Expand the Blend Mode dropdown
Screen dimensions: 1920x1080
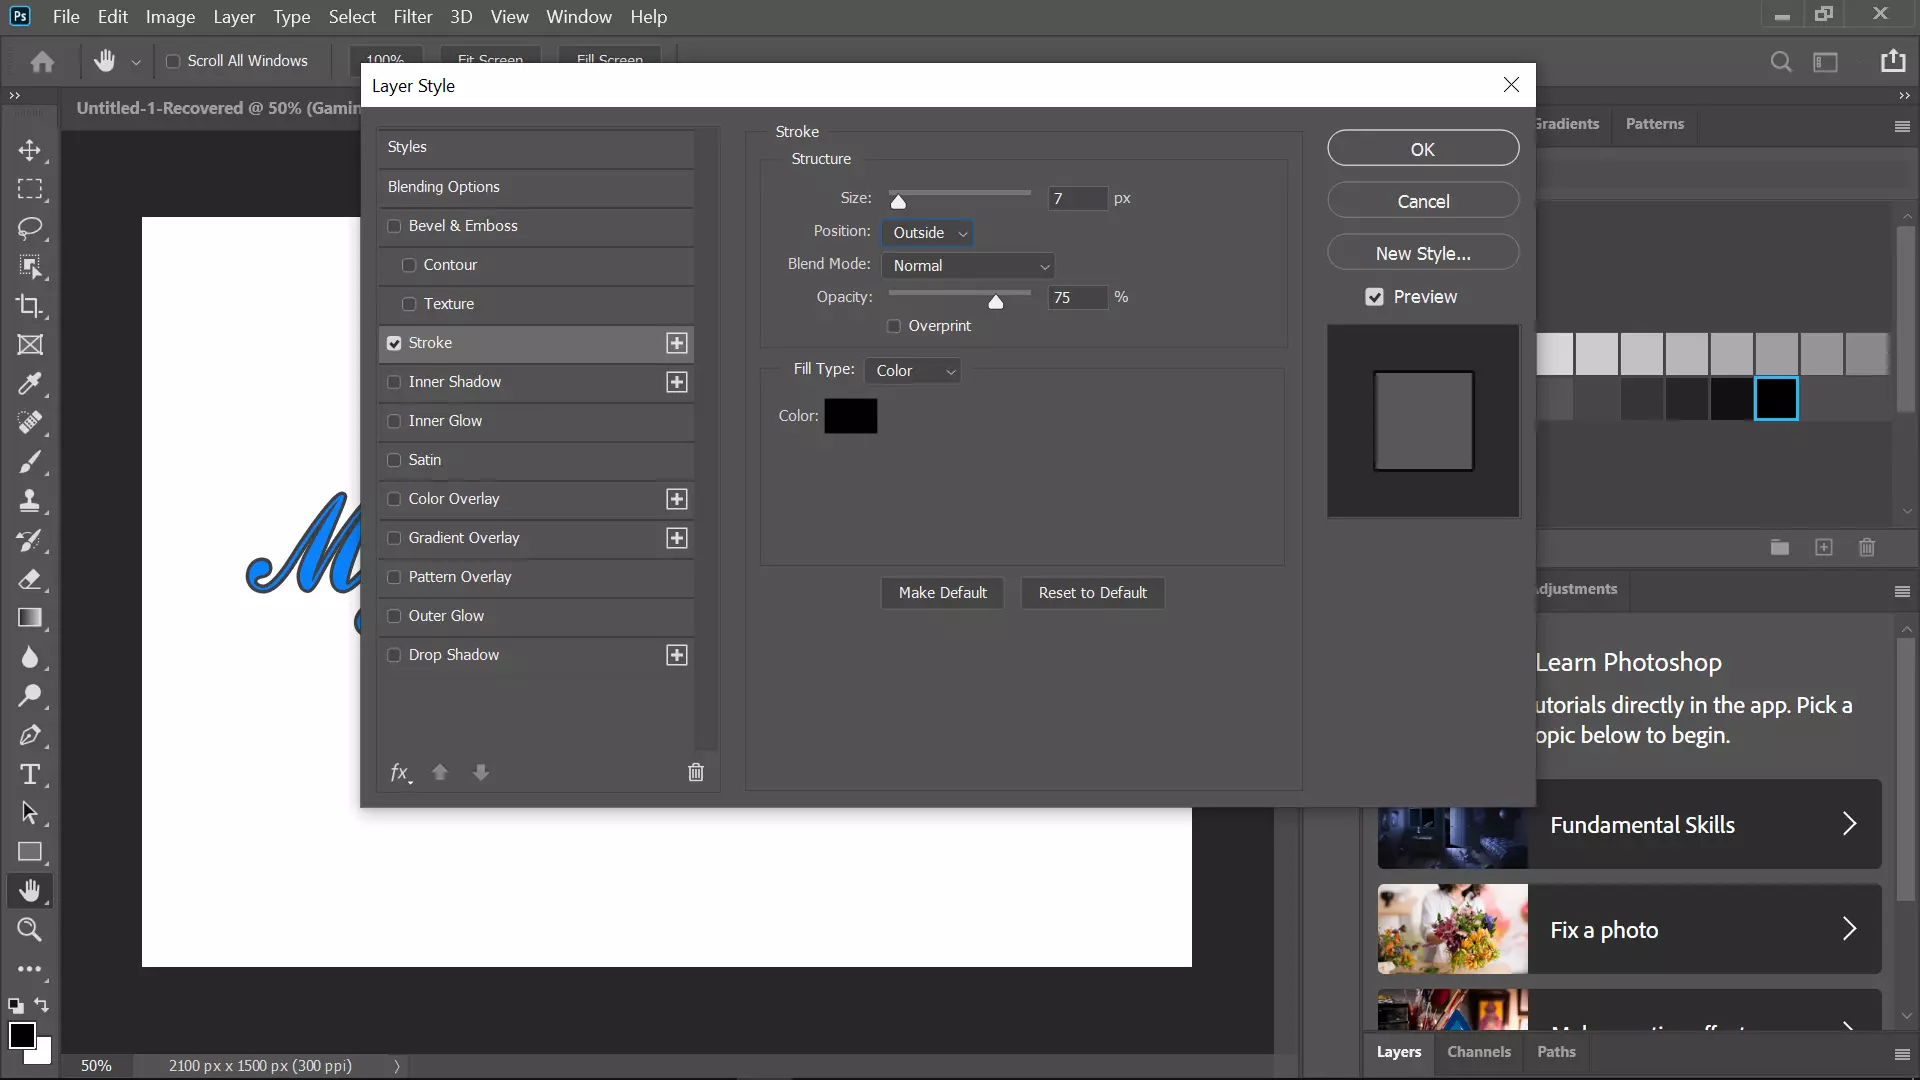(969, 265)
